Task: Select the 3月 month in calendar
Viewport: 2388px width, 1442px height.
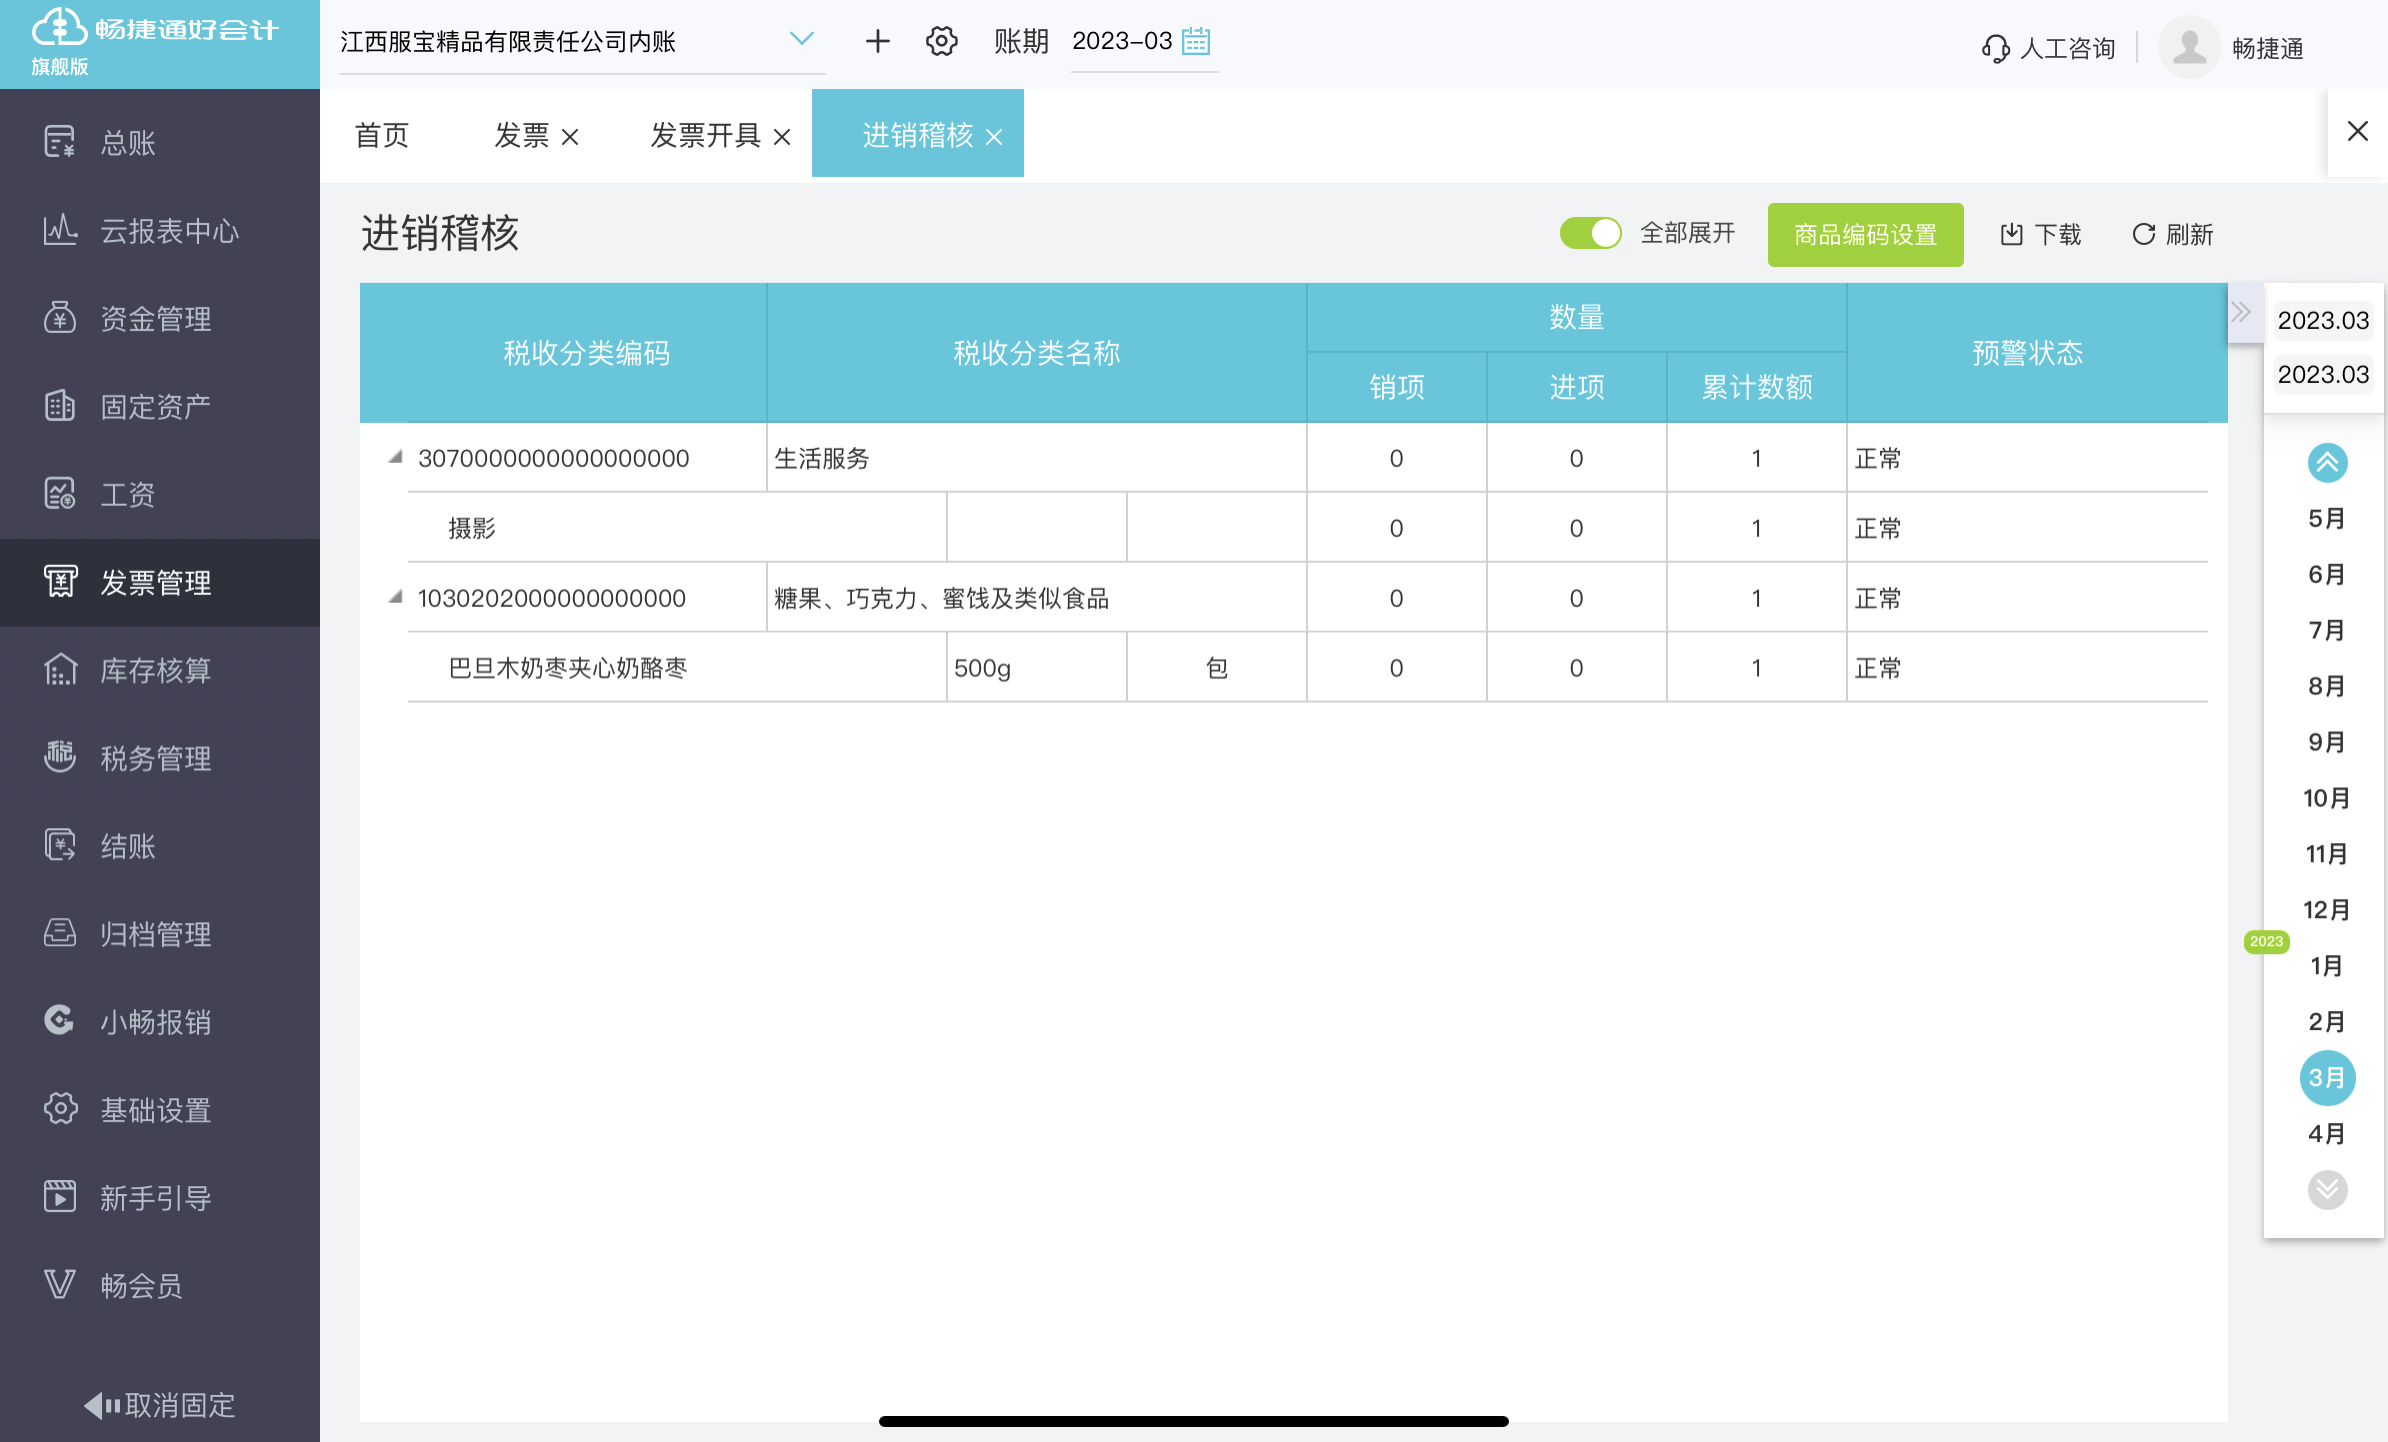Action: [x=2323, y=1077]
